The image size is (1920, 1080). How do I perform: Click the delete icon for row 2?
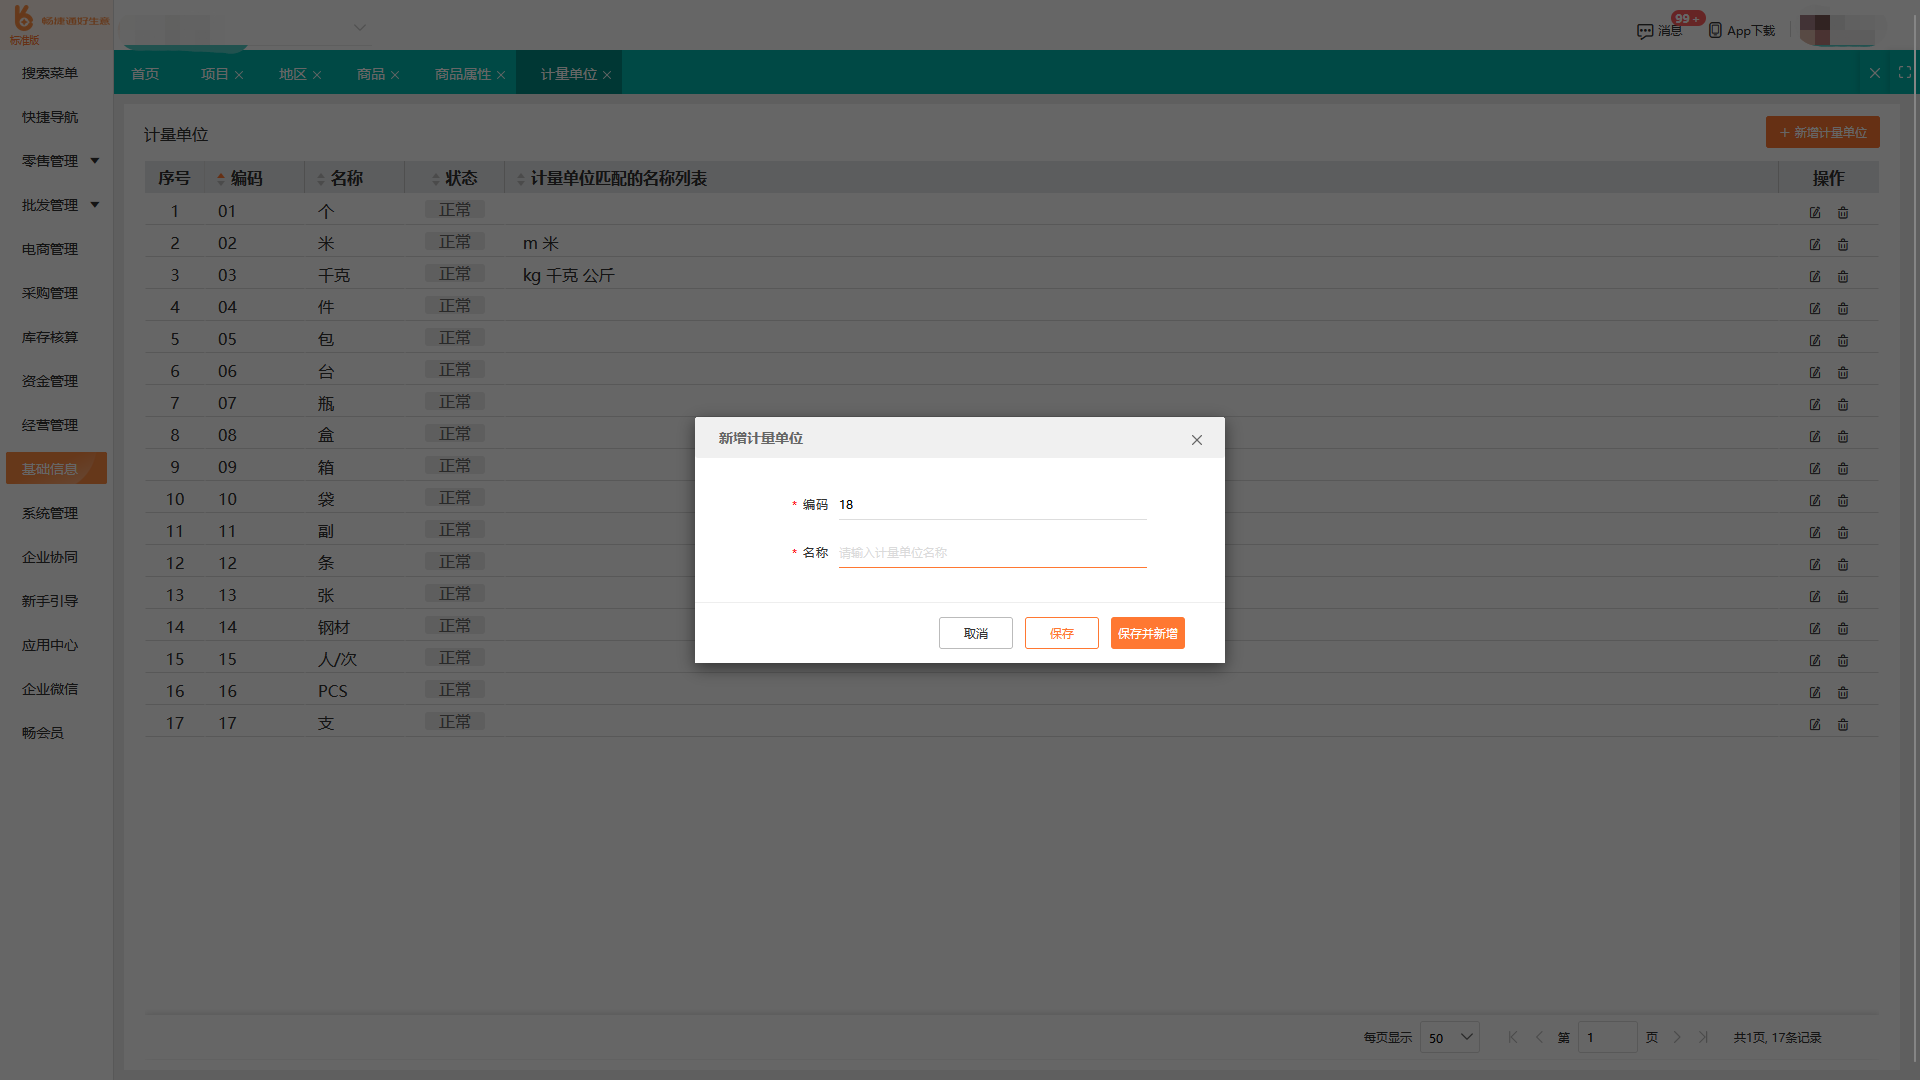click(1842, 244)
